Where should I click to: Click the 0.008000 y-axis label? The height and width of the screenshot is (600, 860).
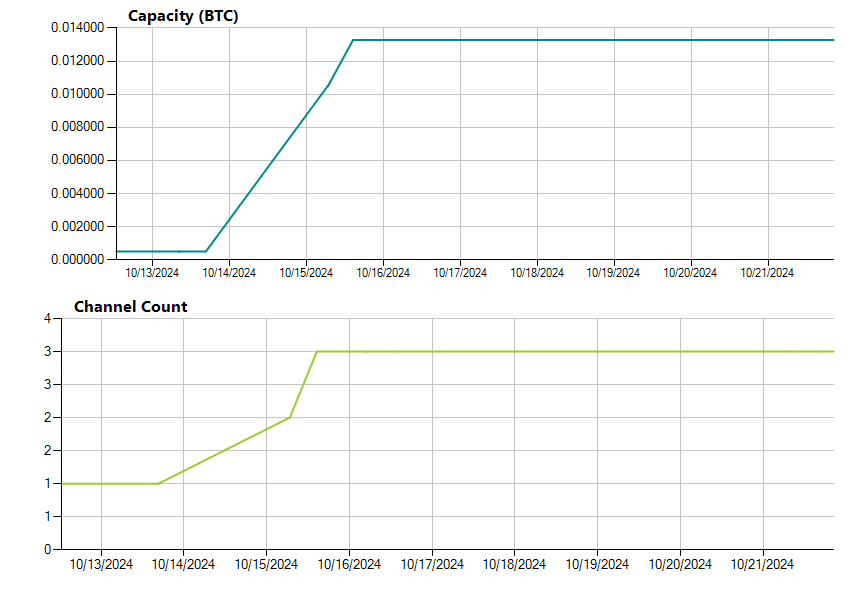(x=77, y=127)
